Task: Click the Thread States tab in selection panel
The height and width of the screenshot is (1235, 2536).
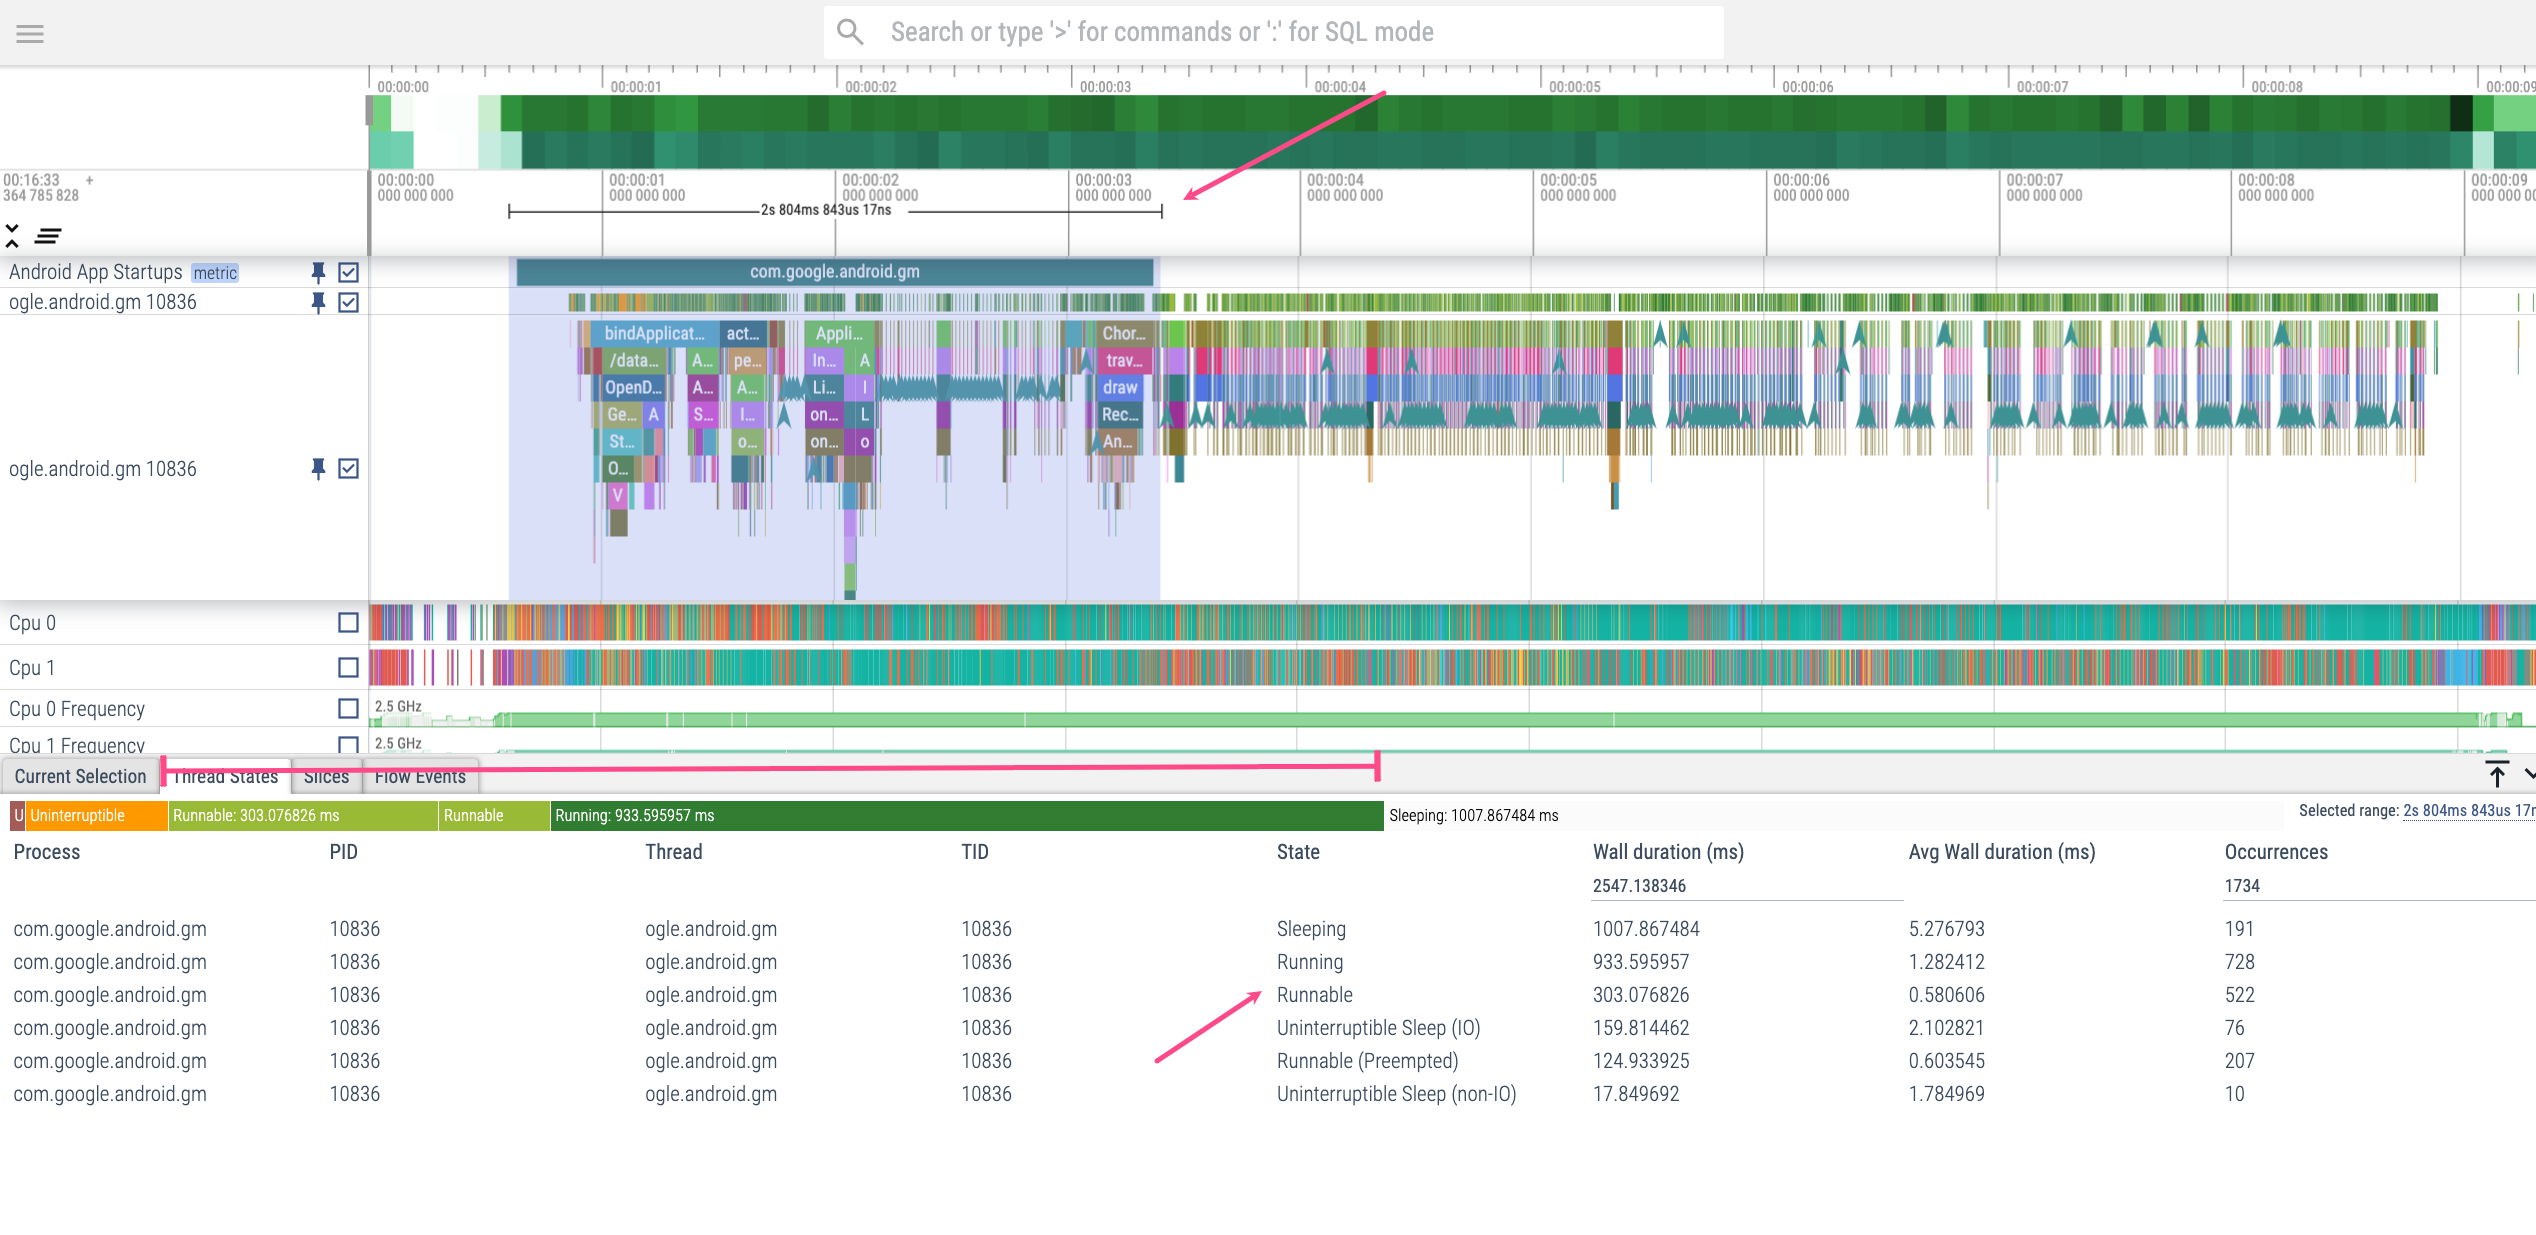Action: 228,776
